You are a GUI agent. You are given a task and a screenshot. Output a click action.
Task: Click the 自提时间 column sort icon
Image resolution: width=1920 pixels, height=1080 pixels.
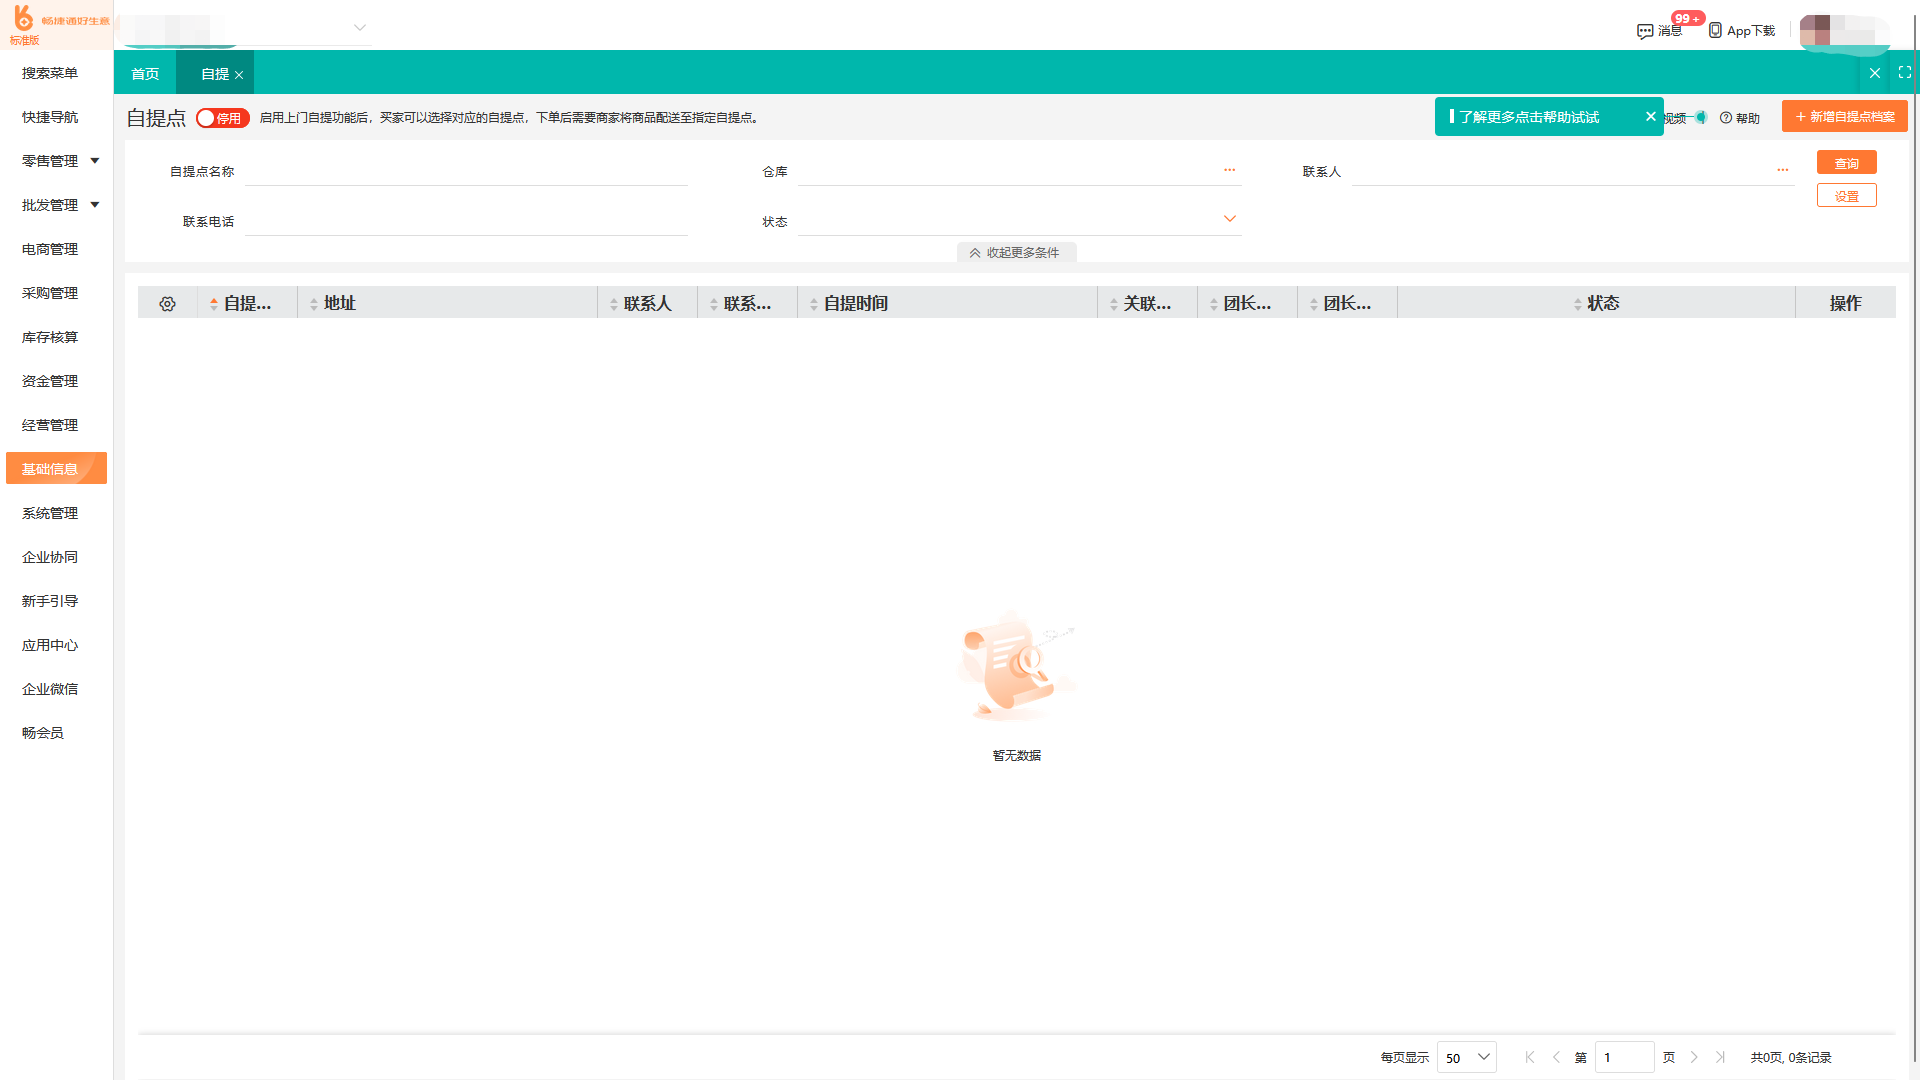(810, 303)
